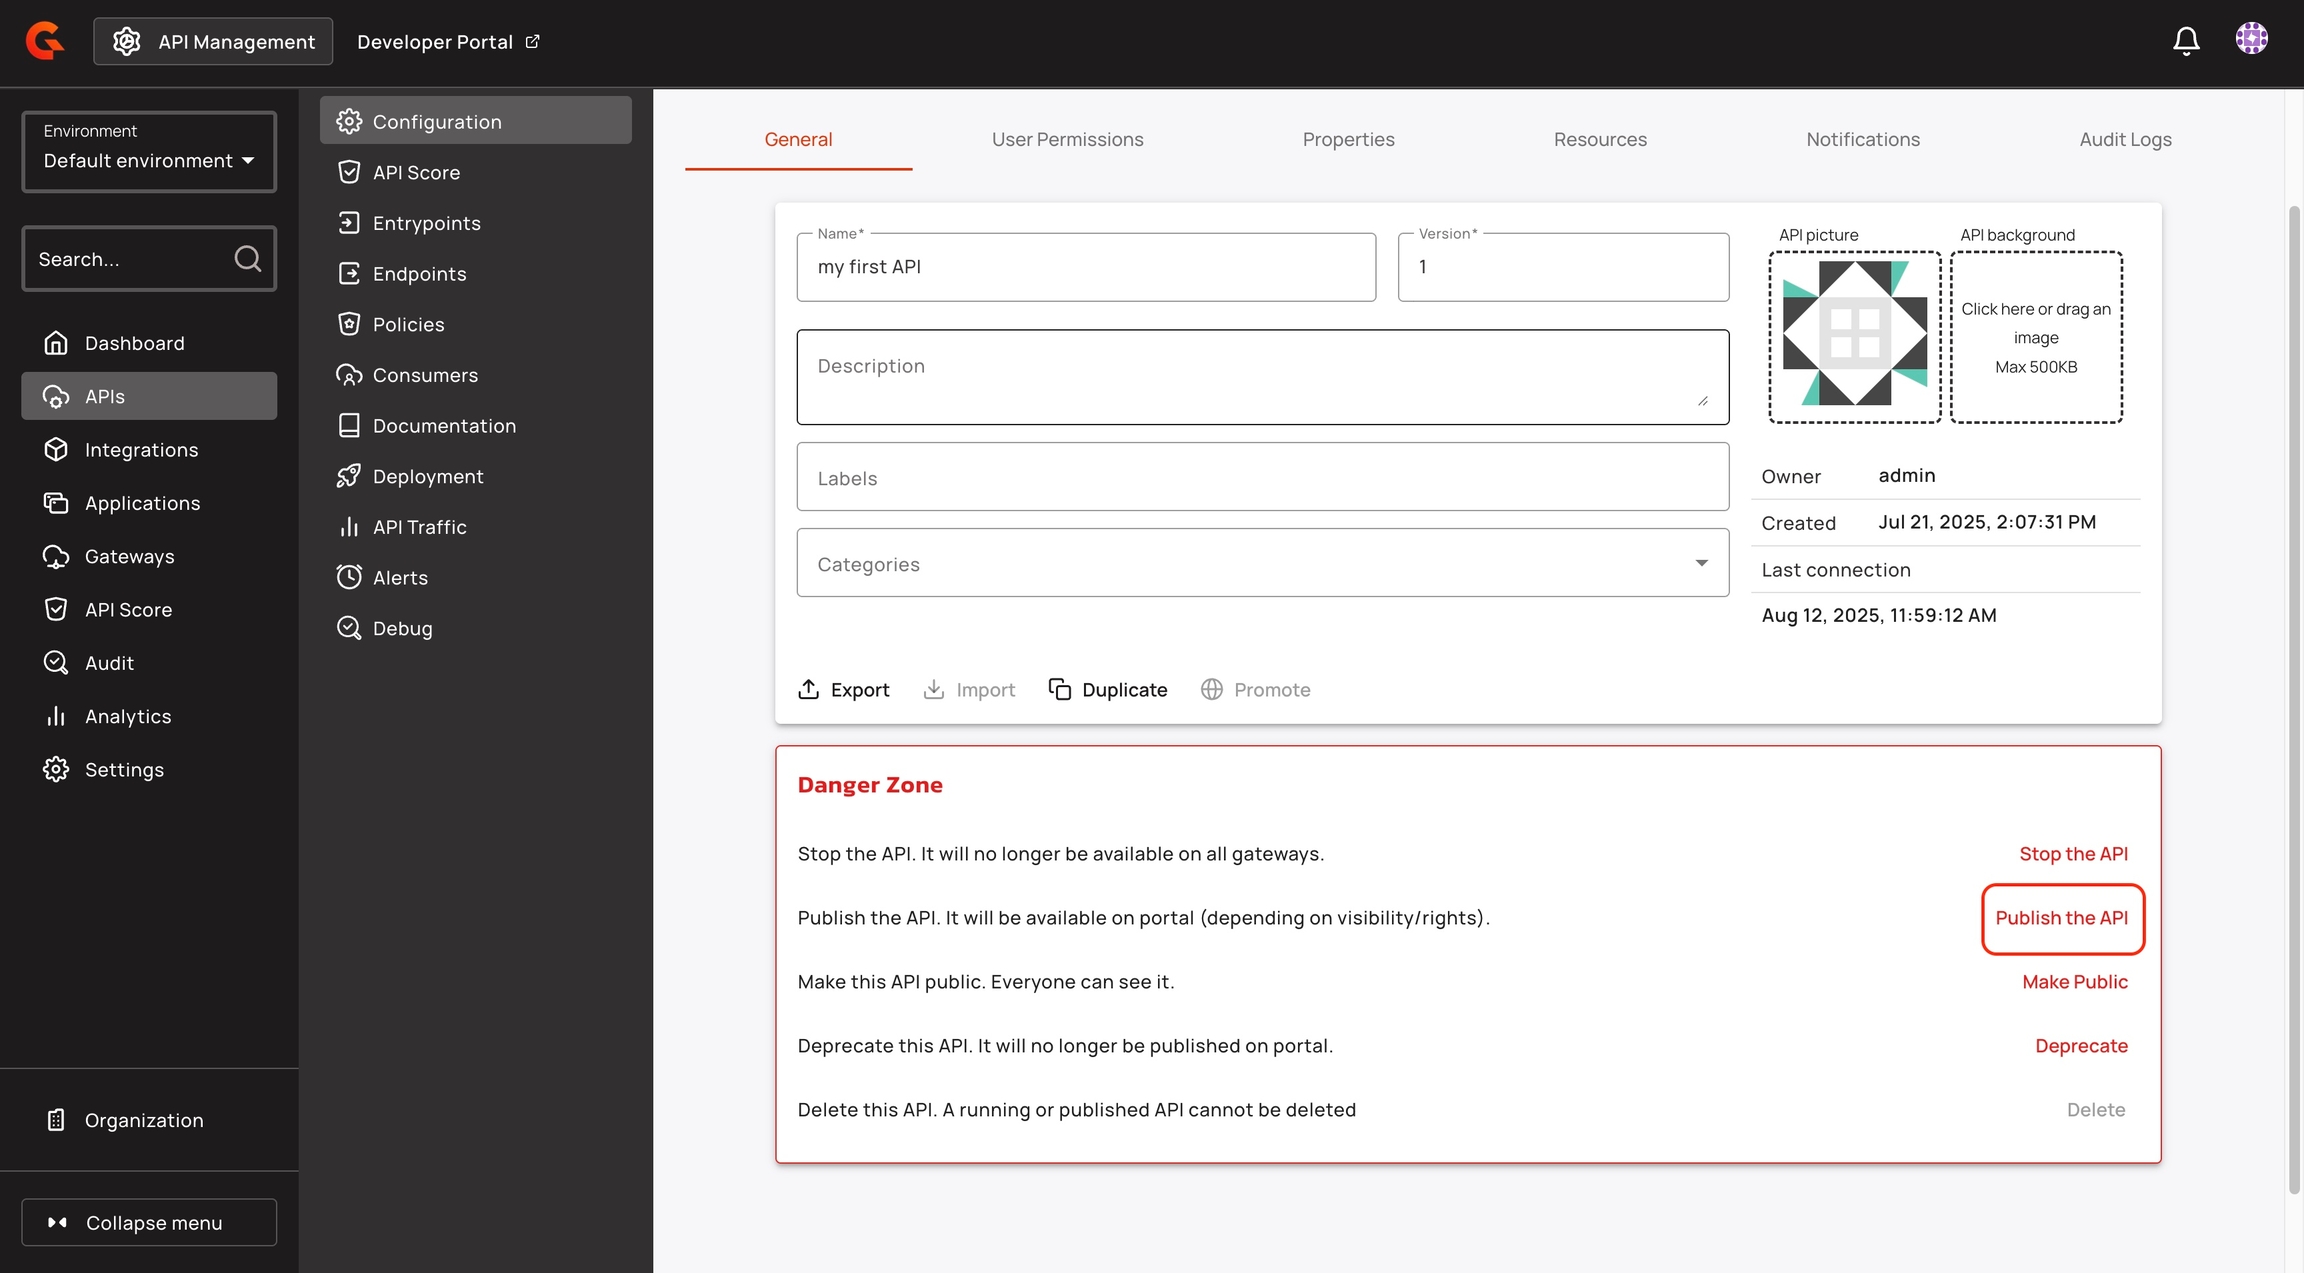The width and height of the screenshot is (2304, 1273).
Task: Click into the Description text field
Action: coord(1262,377)
